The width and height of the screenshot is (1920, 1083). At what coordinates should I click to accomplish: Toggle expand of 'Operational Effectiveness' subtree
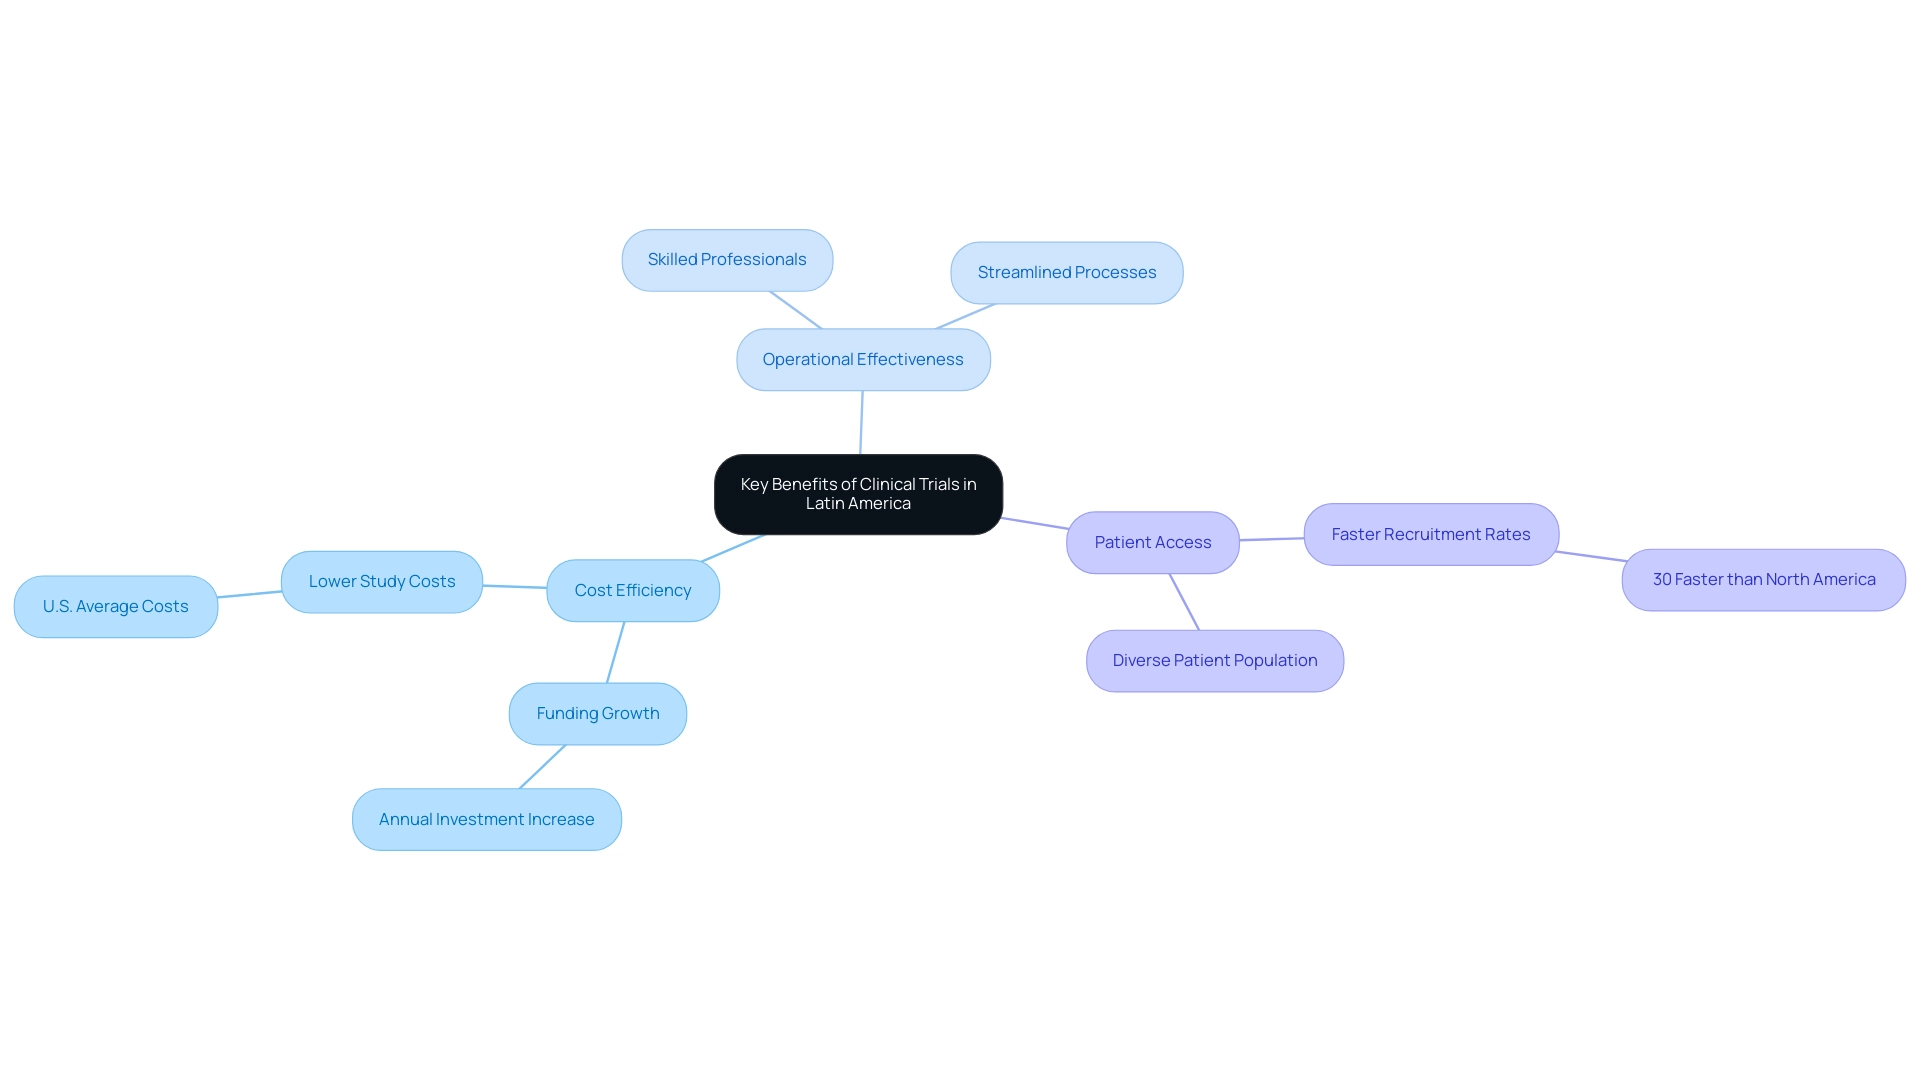(862, 359)
